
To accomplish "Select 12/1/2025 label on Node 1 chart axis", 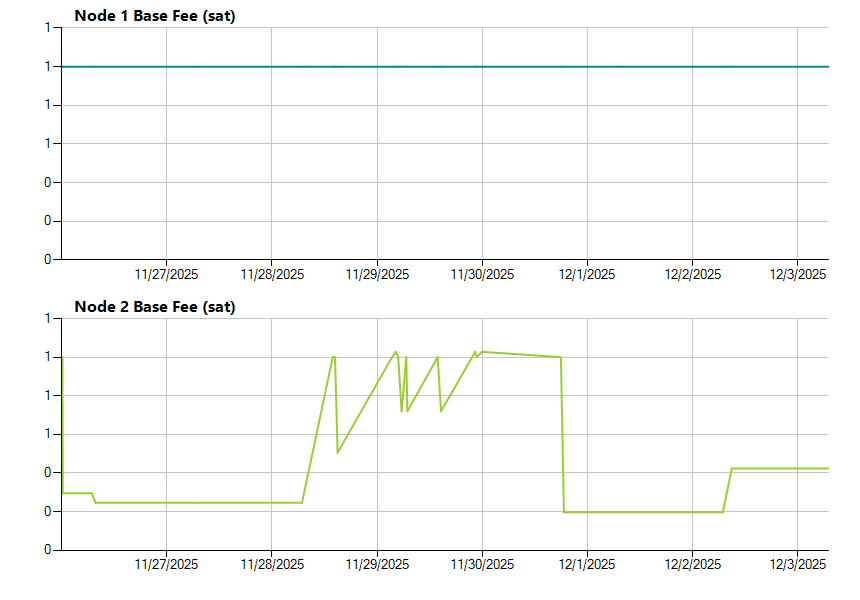I will (x=587, y=274).
